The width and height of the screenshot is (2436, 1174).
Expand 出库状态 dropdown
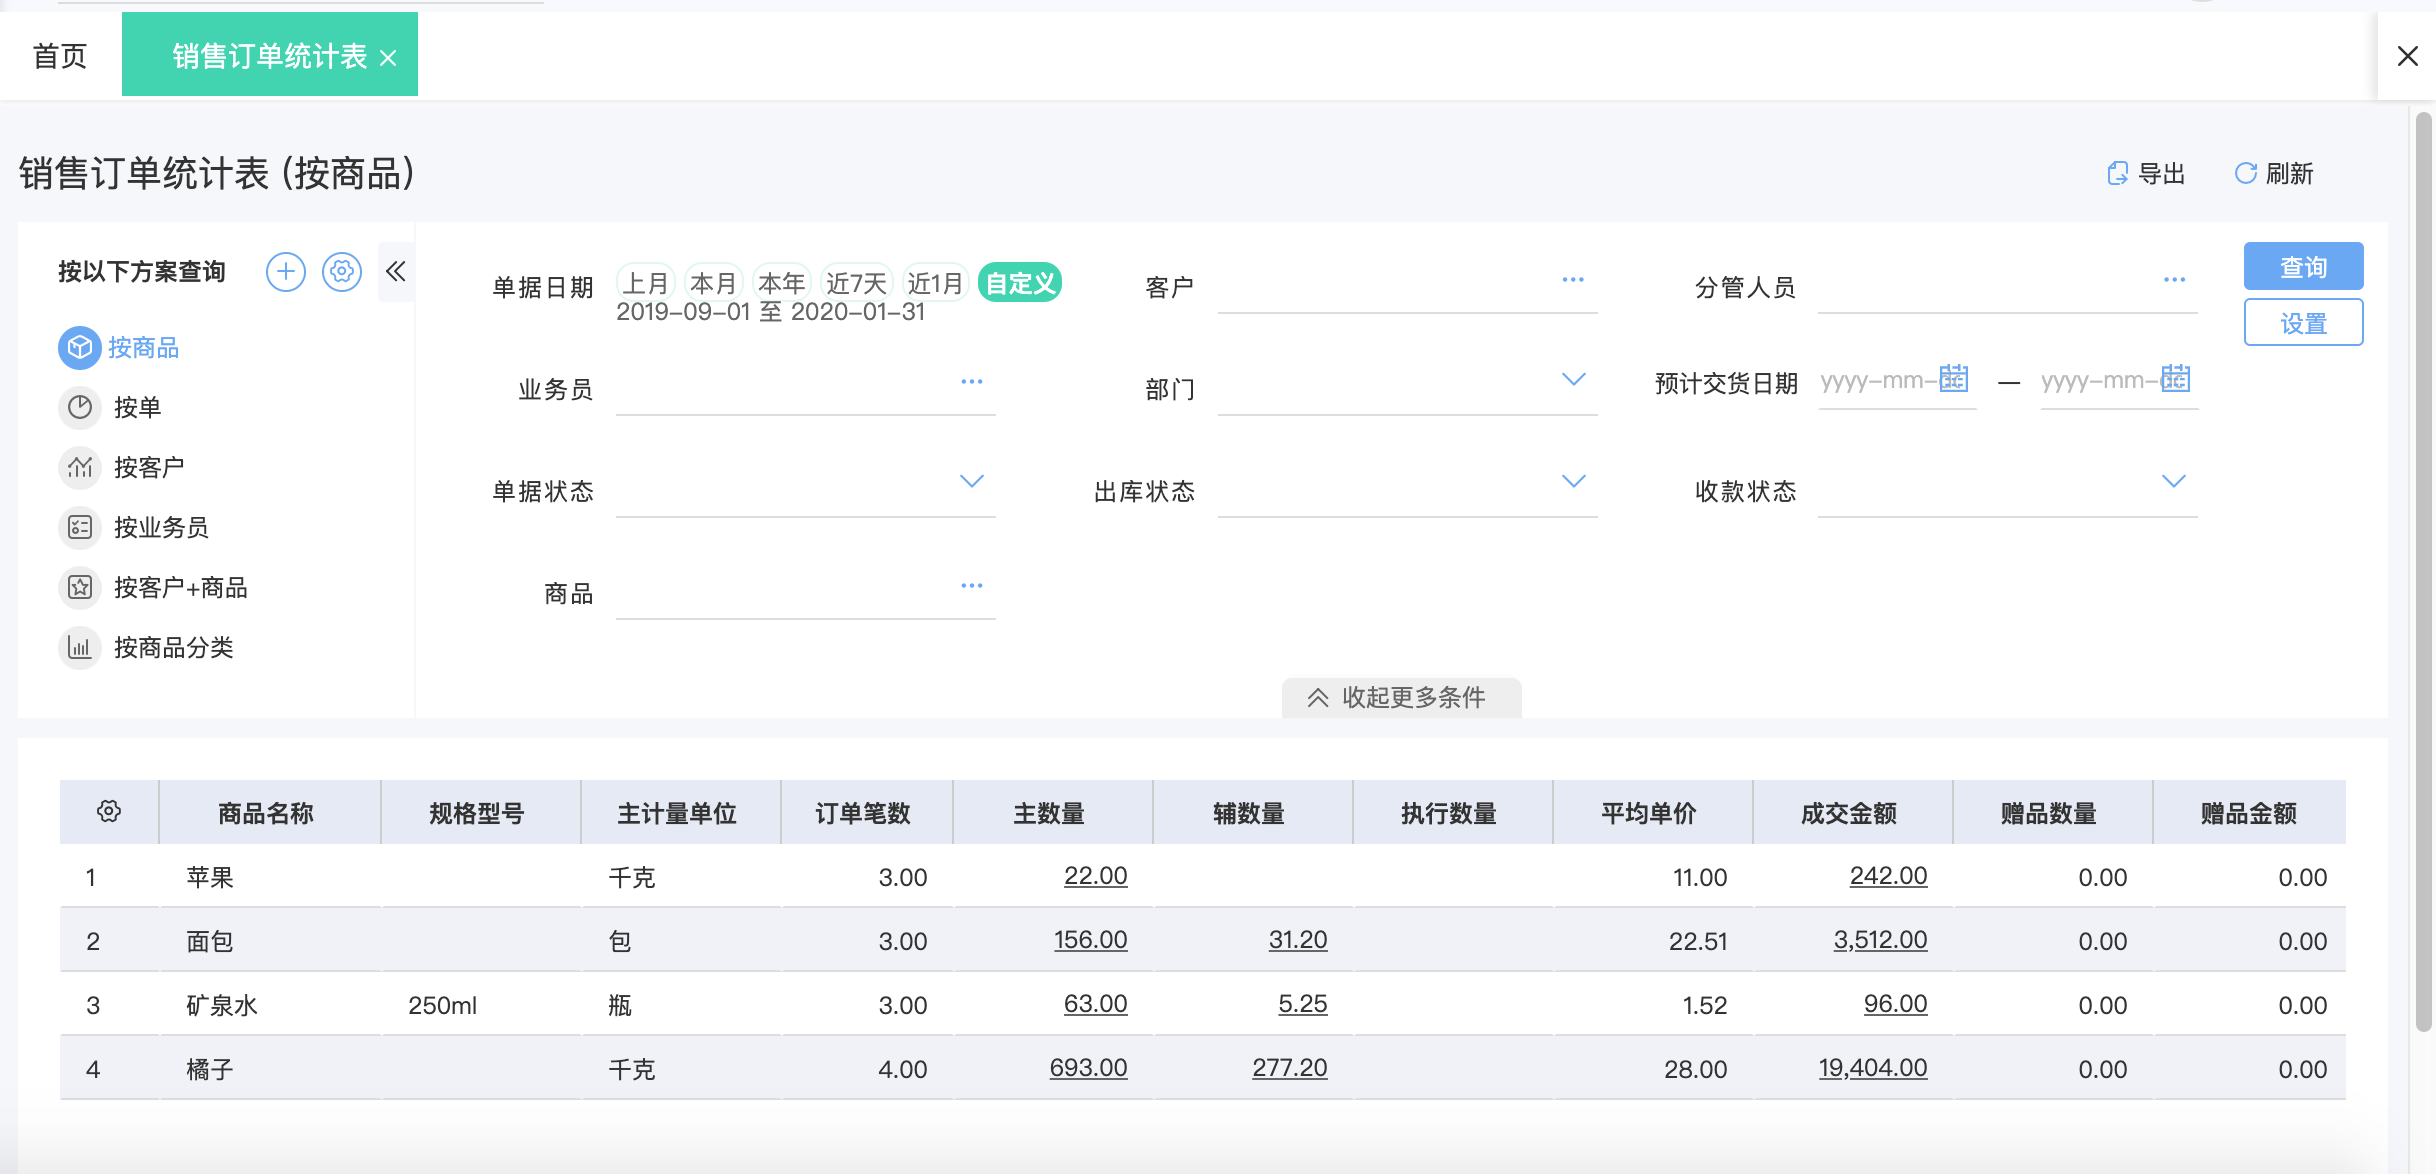[x=1568, y=486]
